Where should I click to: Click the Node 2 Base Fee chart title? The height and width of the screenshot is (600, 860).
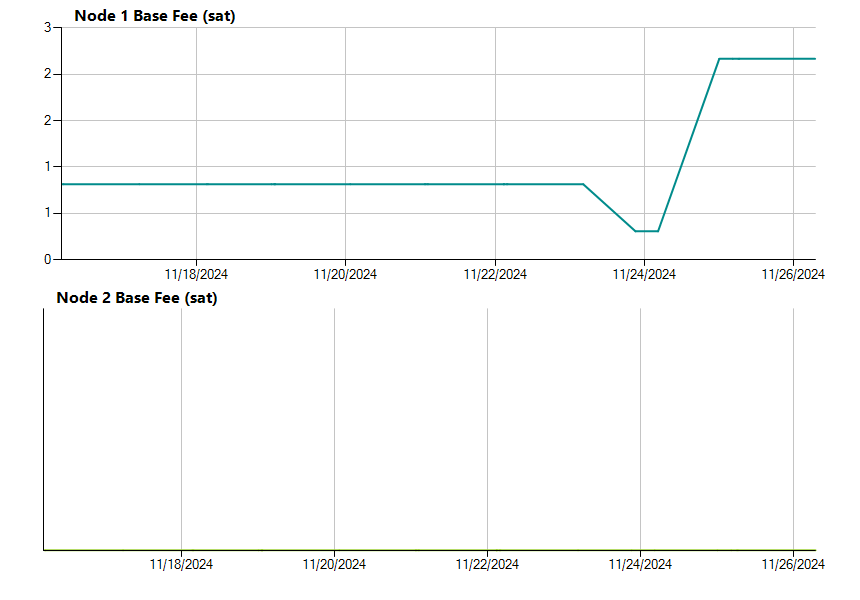pos(137,297)
